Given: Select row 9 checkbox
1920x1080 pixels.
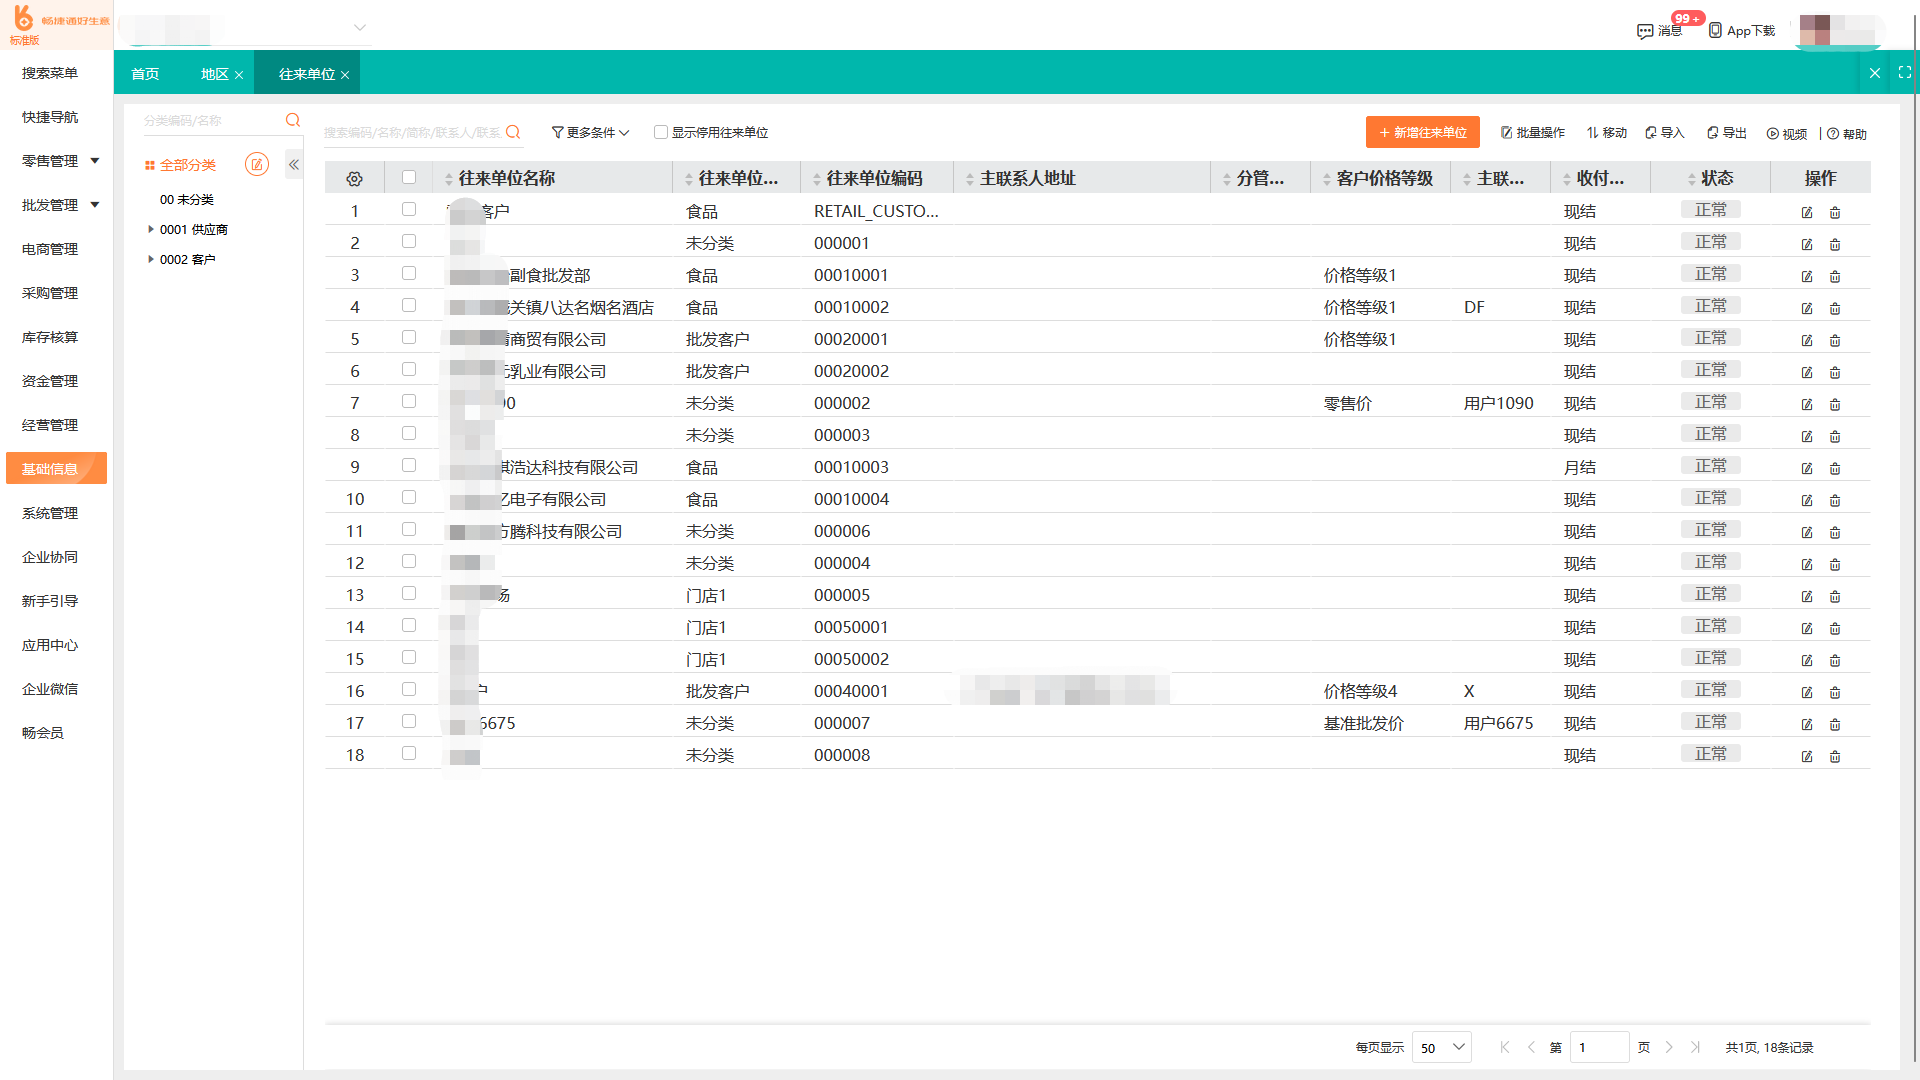Looking at the screenshot, I should [411, 465].
